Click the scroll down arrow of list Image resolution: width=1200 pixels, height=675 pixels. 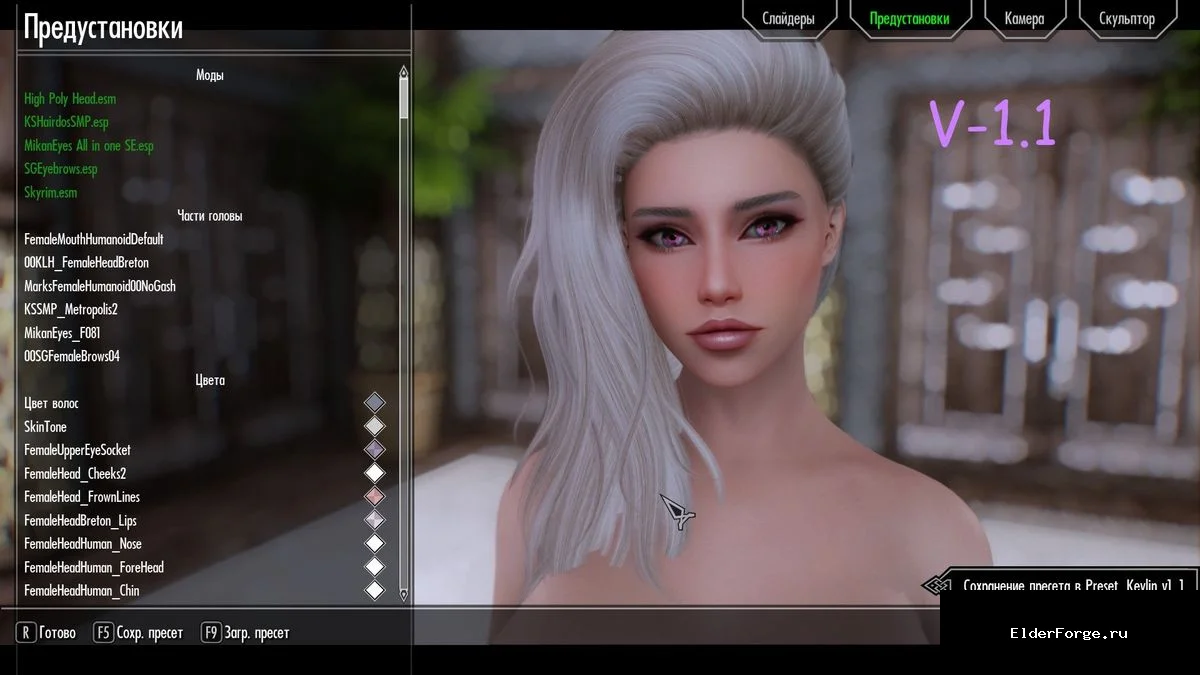pyautogui.click(x=403, y=596)
